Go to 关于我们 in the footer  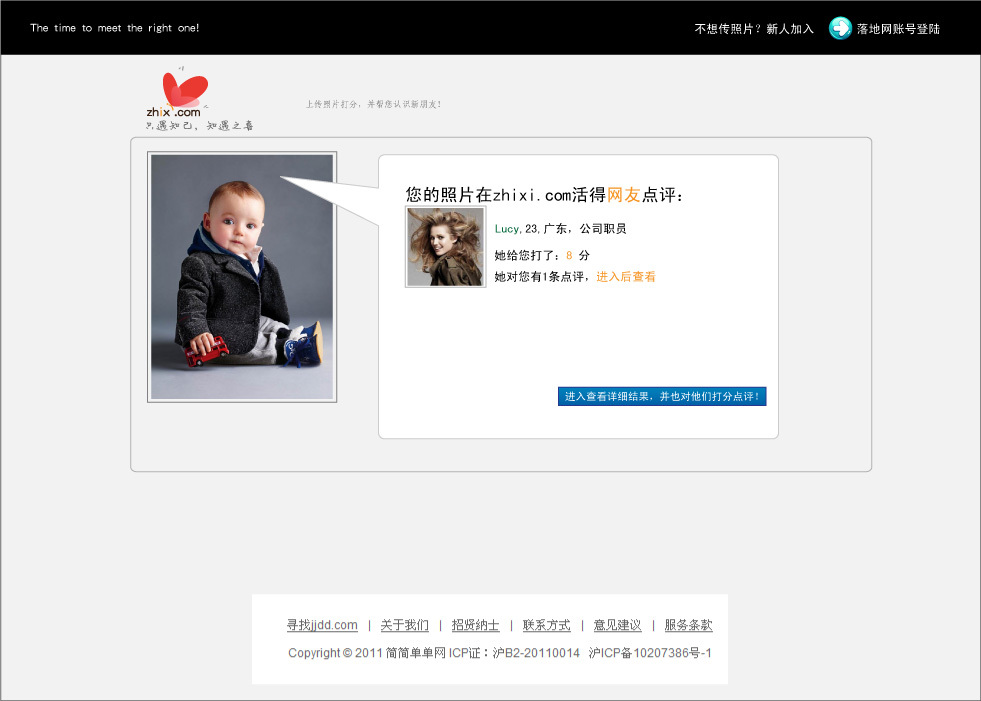(404, 625)
